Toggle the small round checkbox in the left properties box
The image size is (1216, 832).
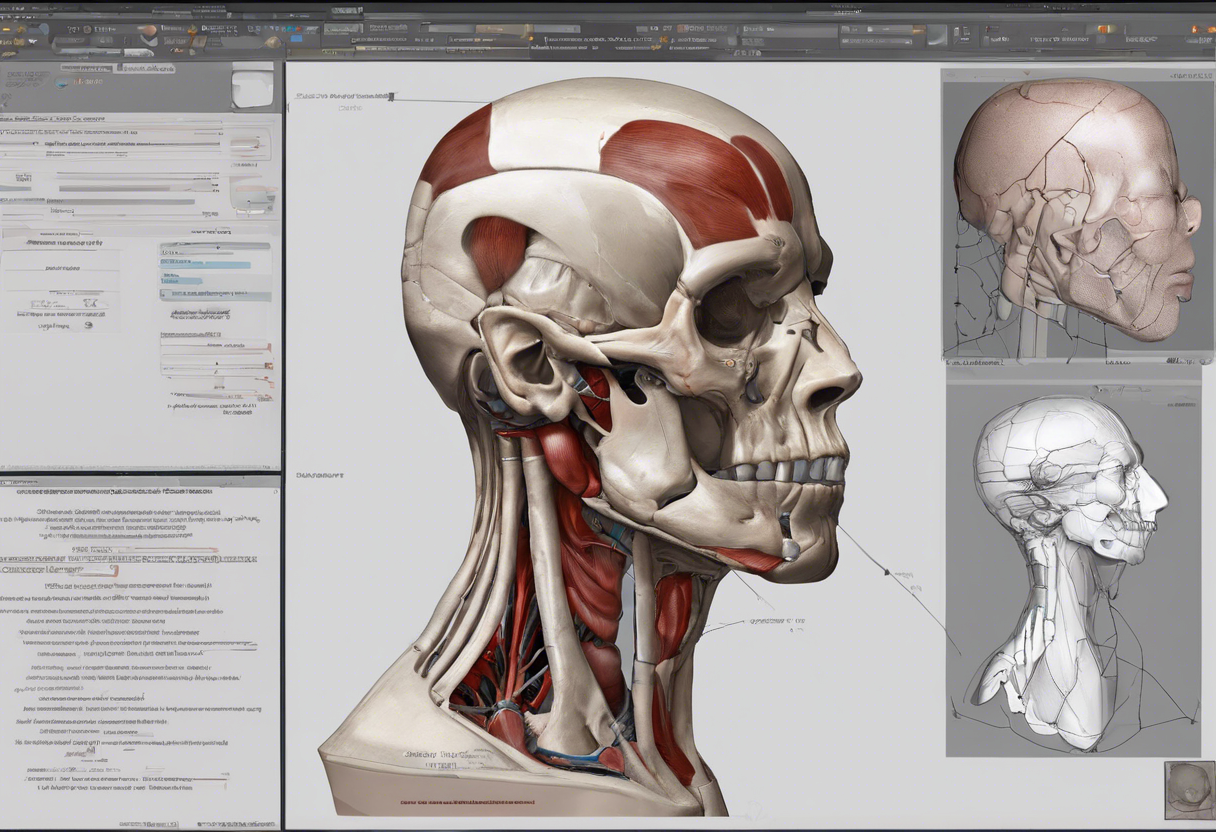[88, 324]
